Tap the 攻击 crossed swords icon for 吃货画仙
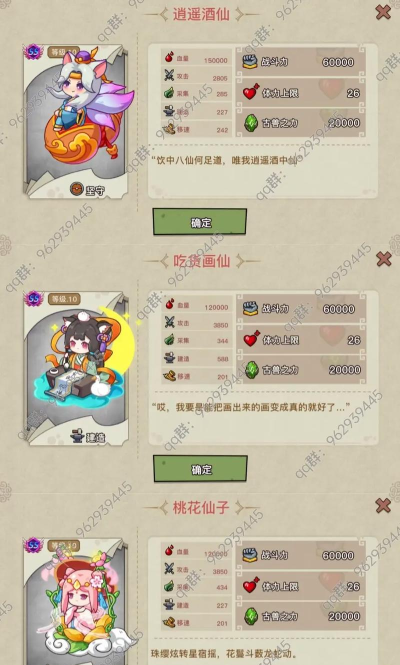The image size is (400, 665). [170, 323]
